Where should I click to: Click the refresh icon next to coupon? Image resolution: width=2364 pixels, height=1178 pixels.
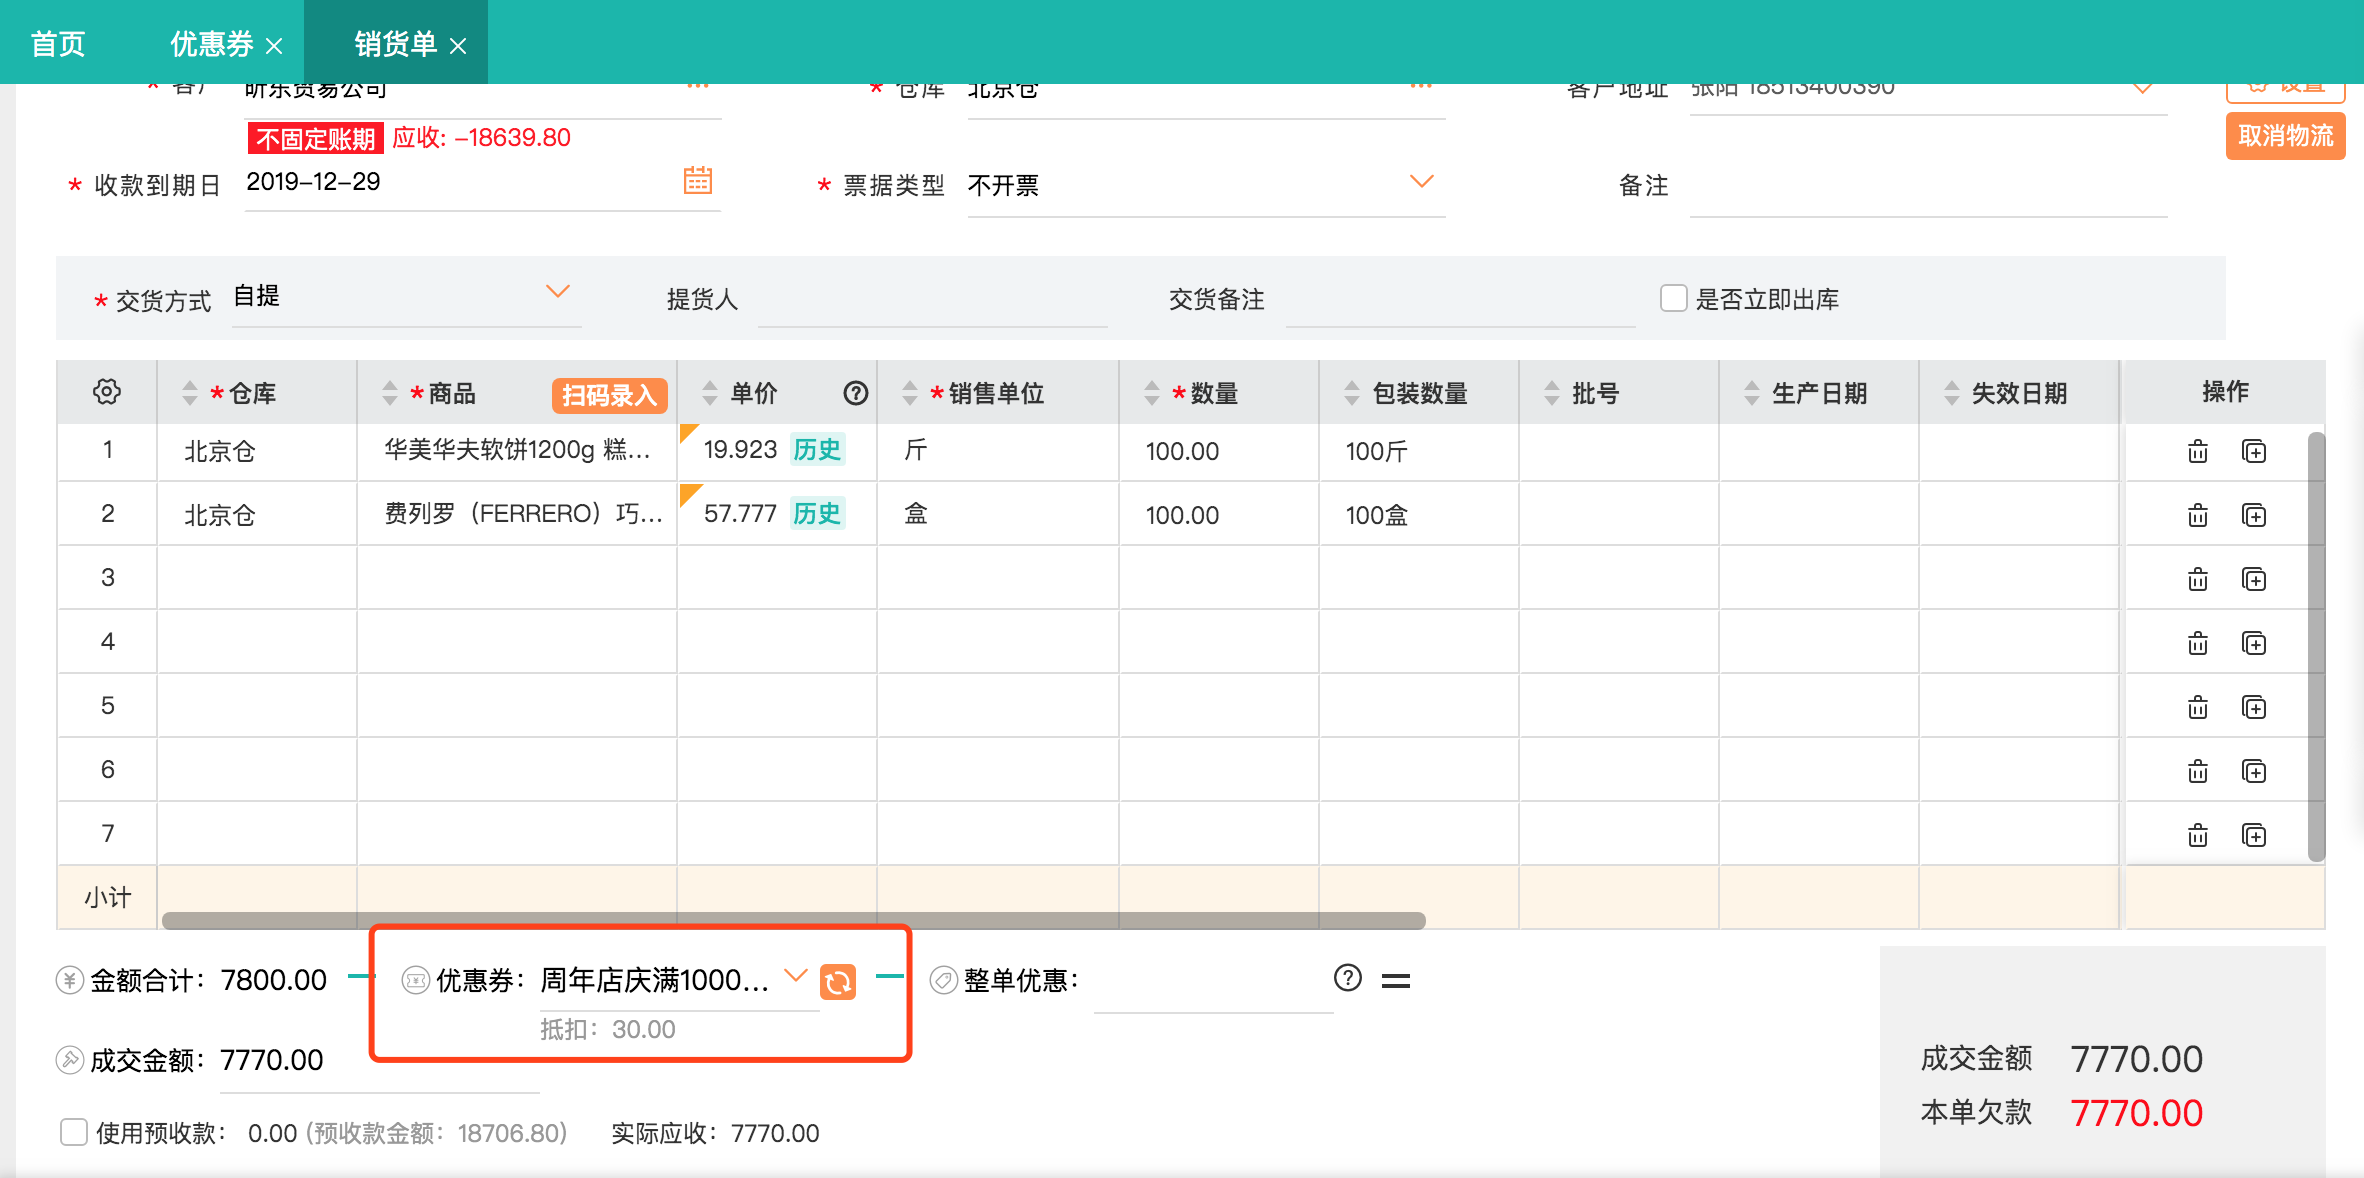(x=840, y=980)
